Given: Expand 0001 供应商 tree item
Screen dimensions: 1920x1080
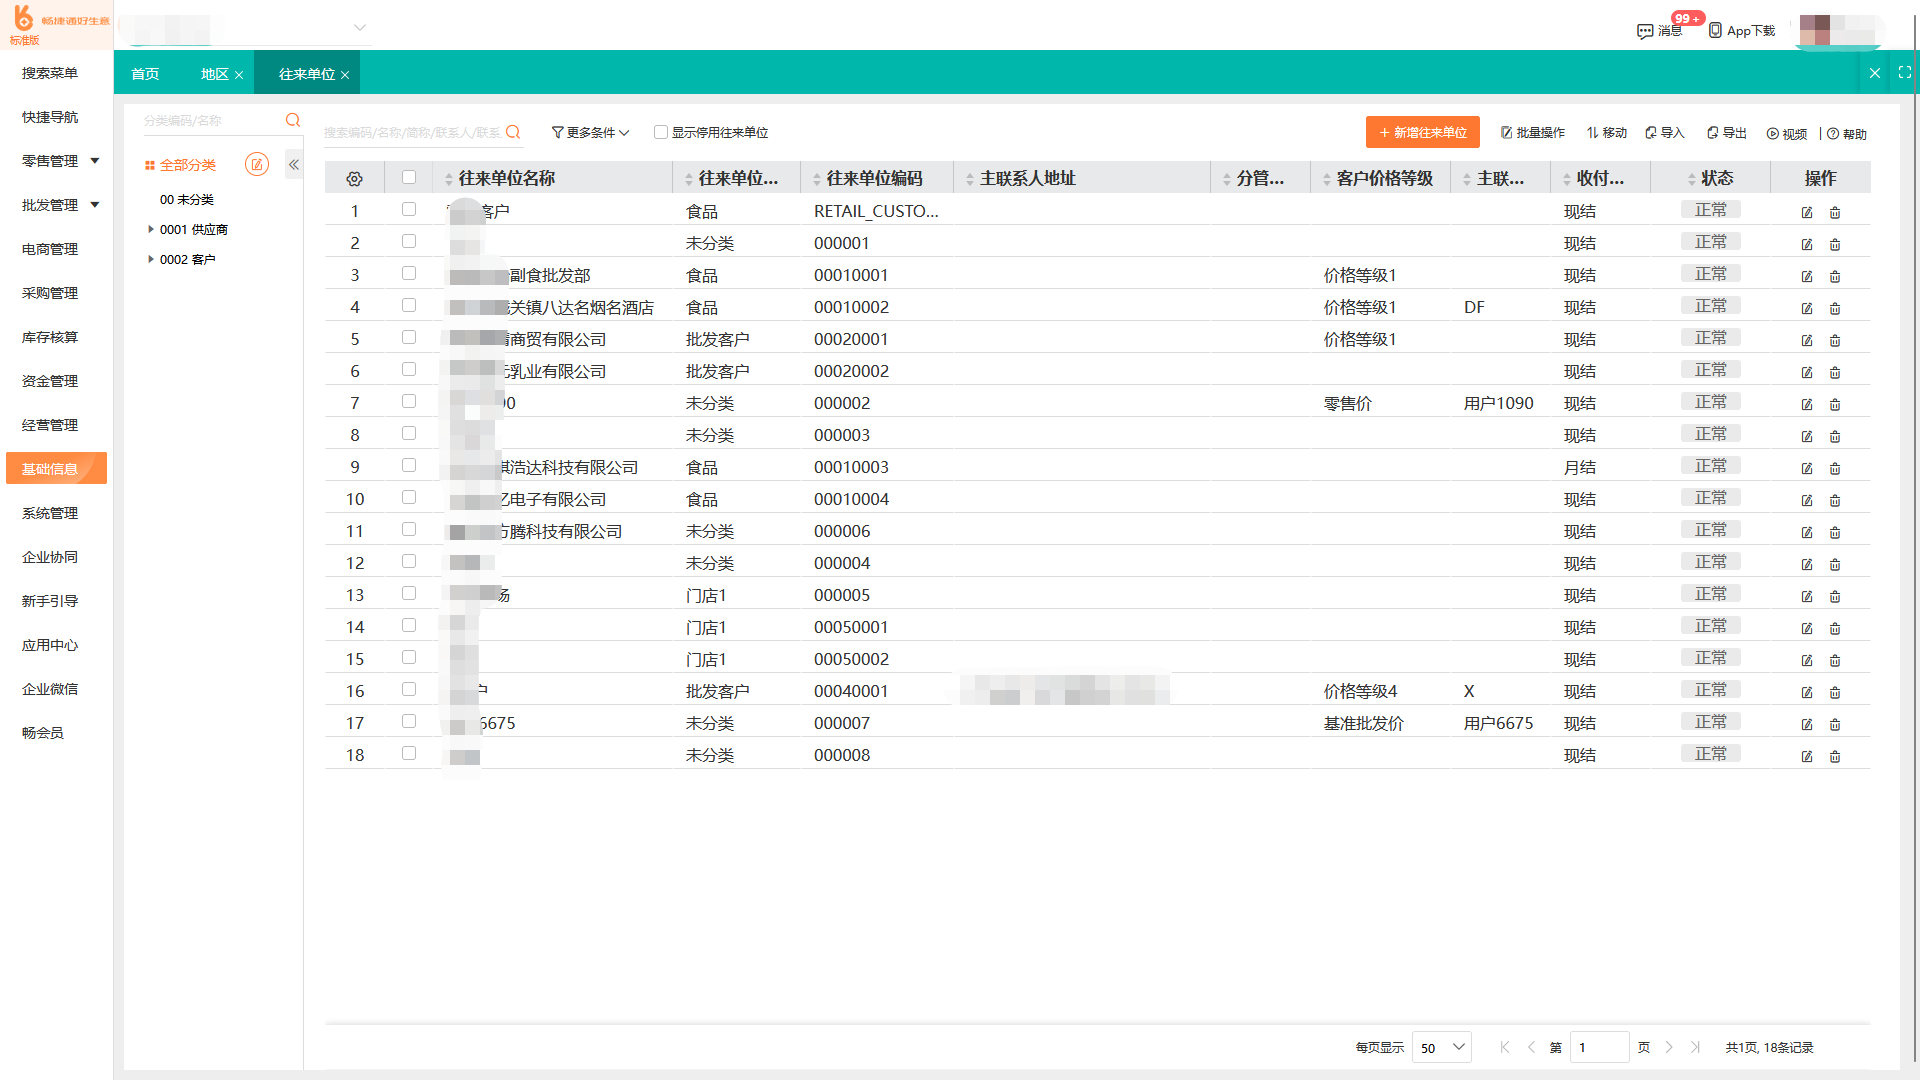Looking at the screenshot, I should click(150, 228).
